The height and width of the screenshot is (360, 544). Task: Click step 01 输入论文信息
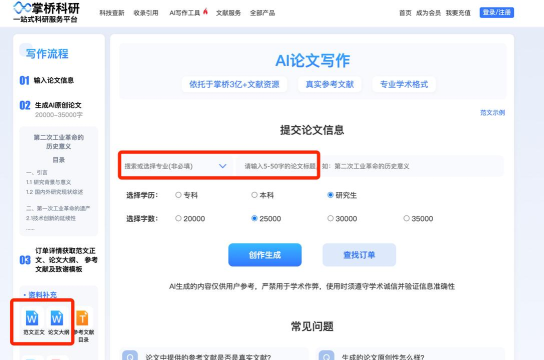(47, 80)
